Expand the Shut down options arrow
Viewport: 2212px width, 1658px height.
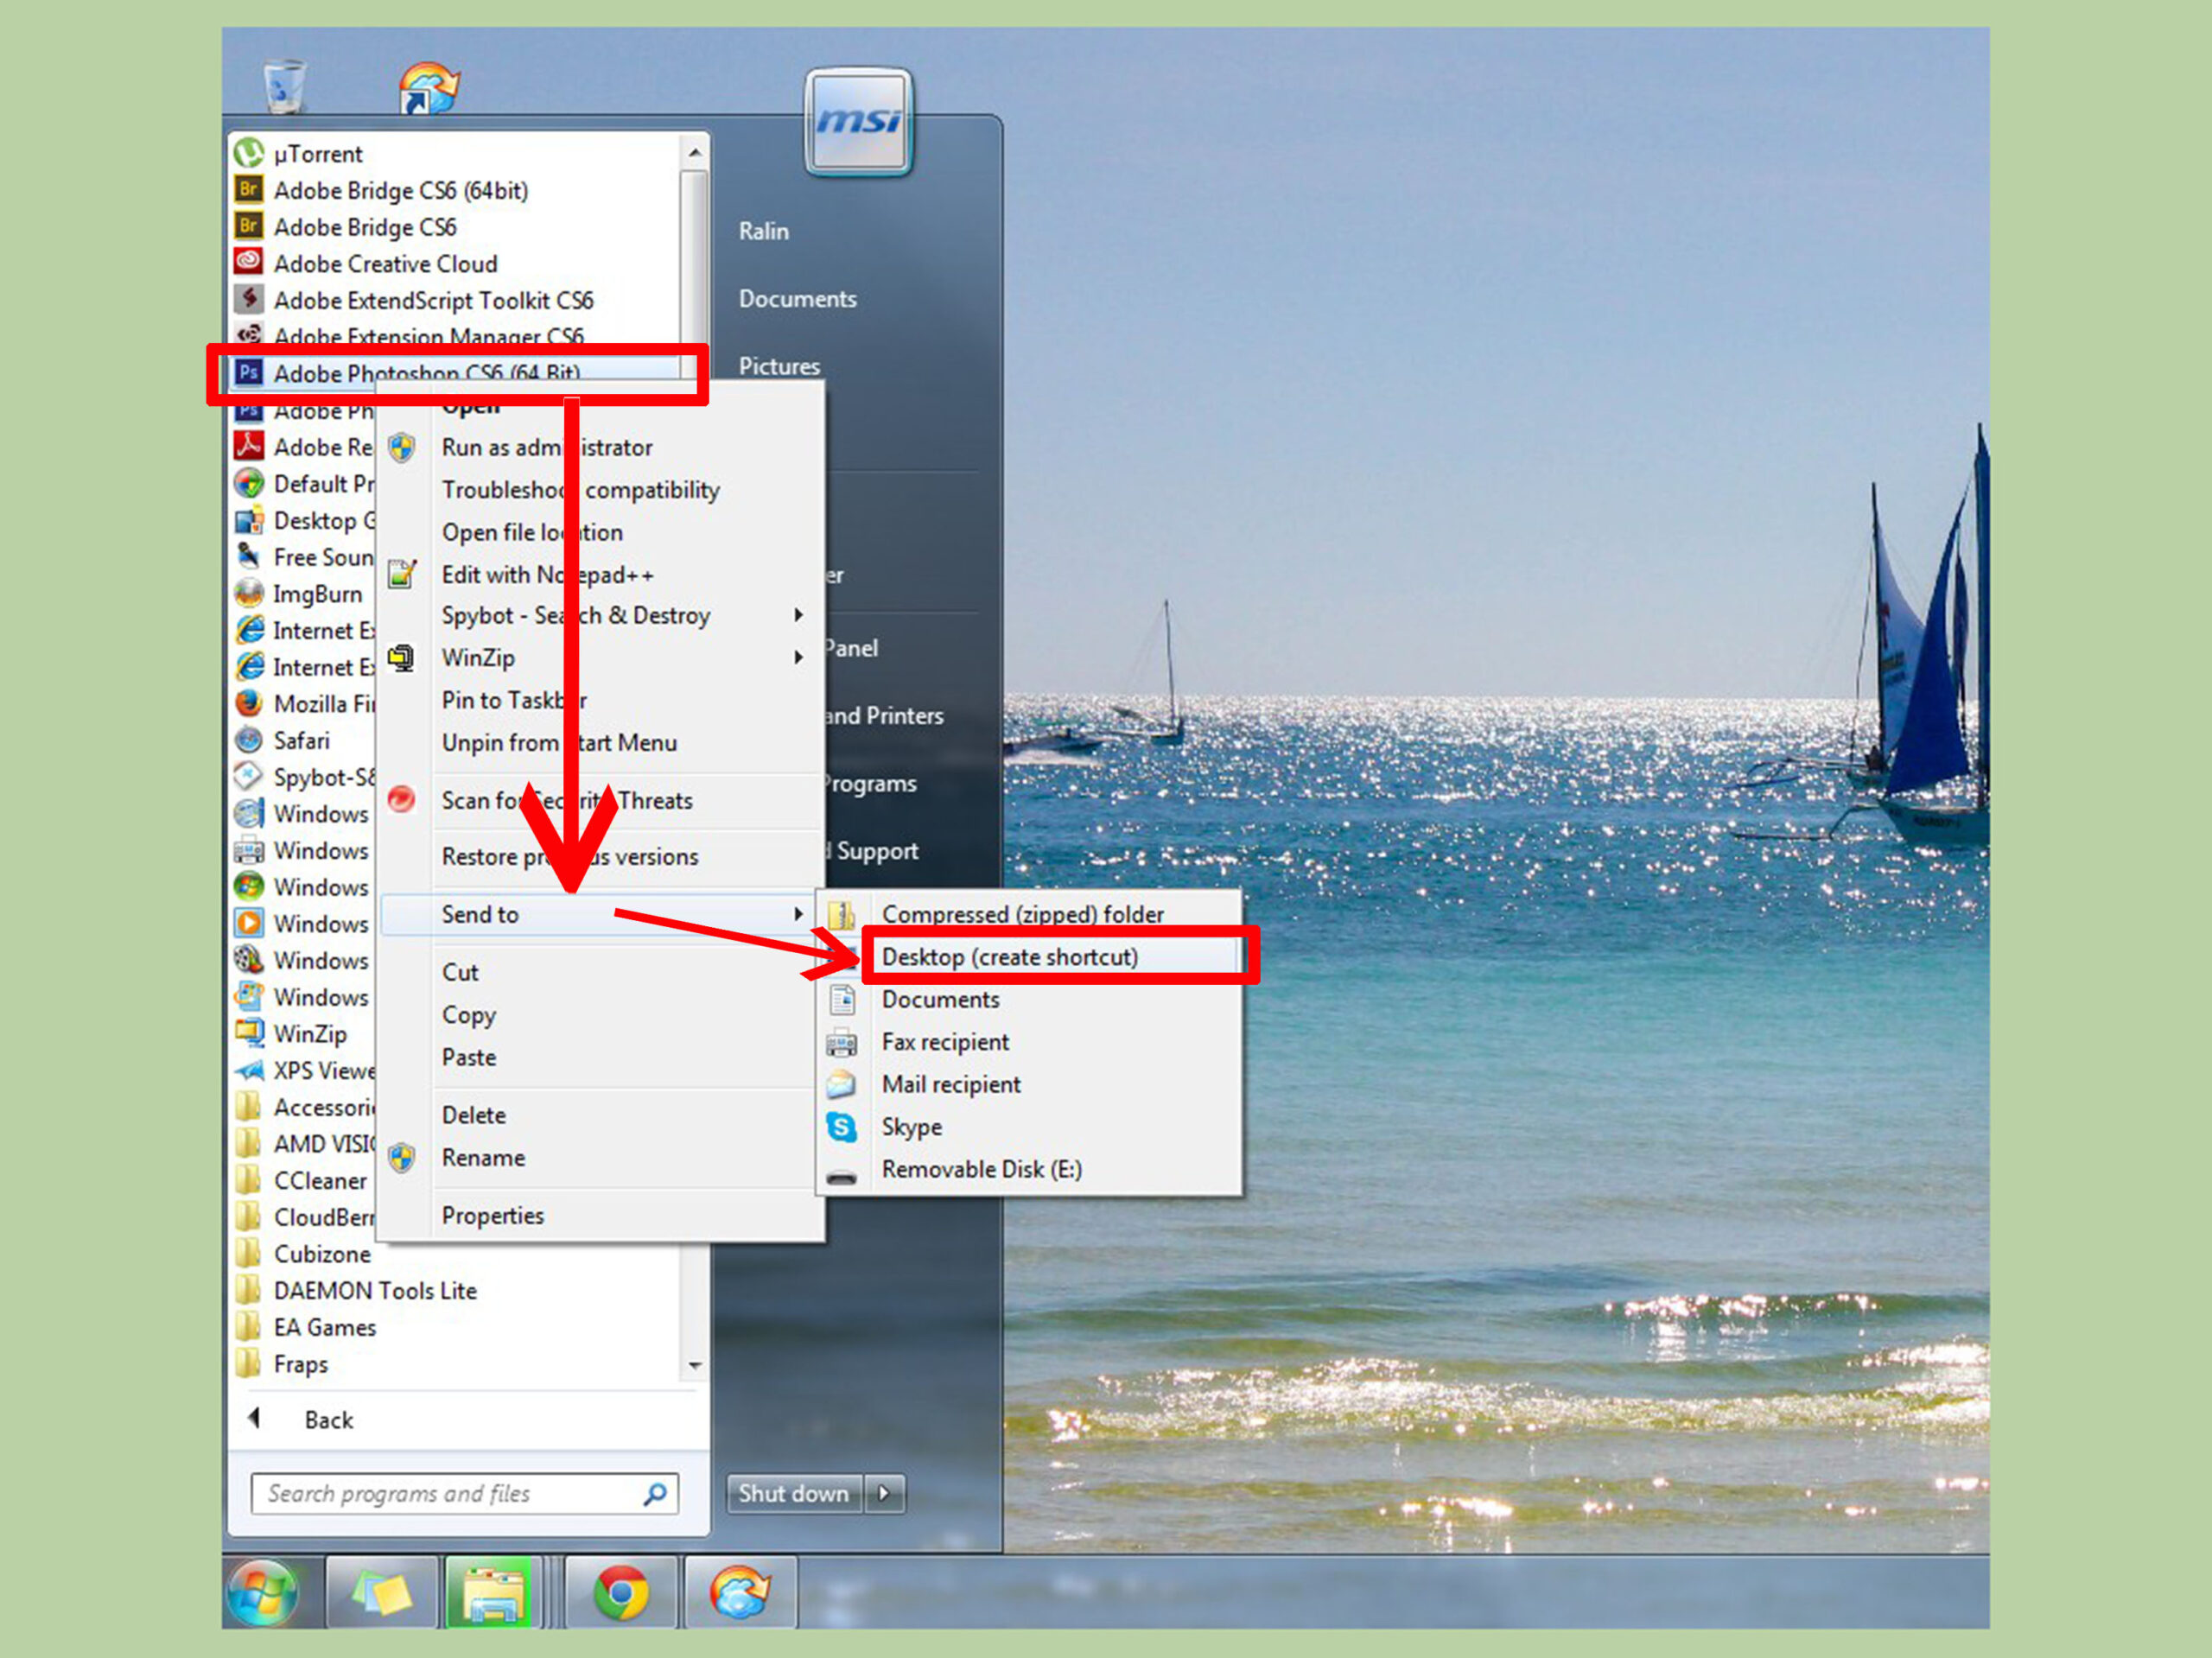885,1493
